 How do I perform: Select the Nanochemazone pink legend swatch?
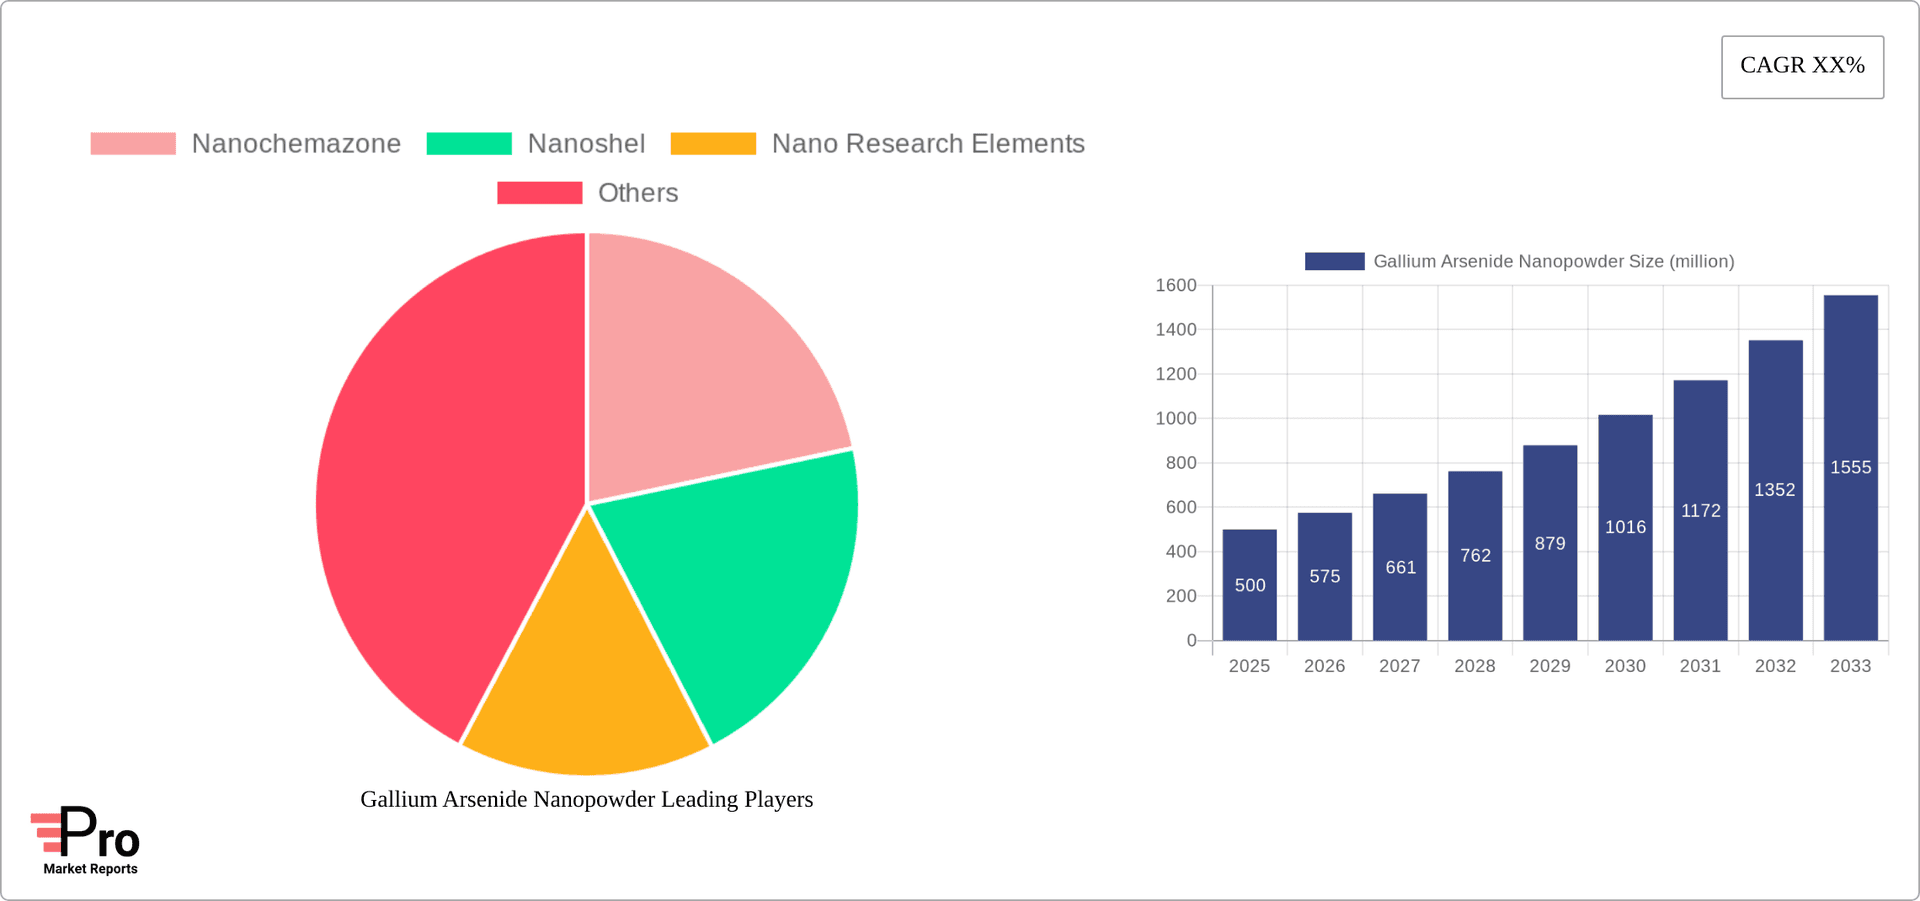click(x=131, y=143)
